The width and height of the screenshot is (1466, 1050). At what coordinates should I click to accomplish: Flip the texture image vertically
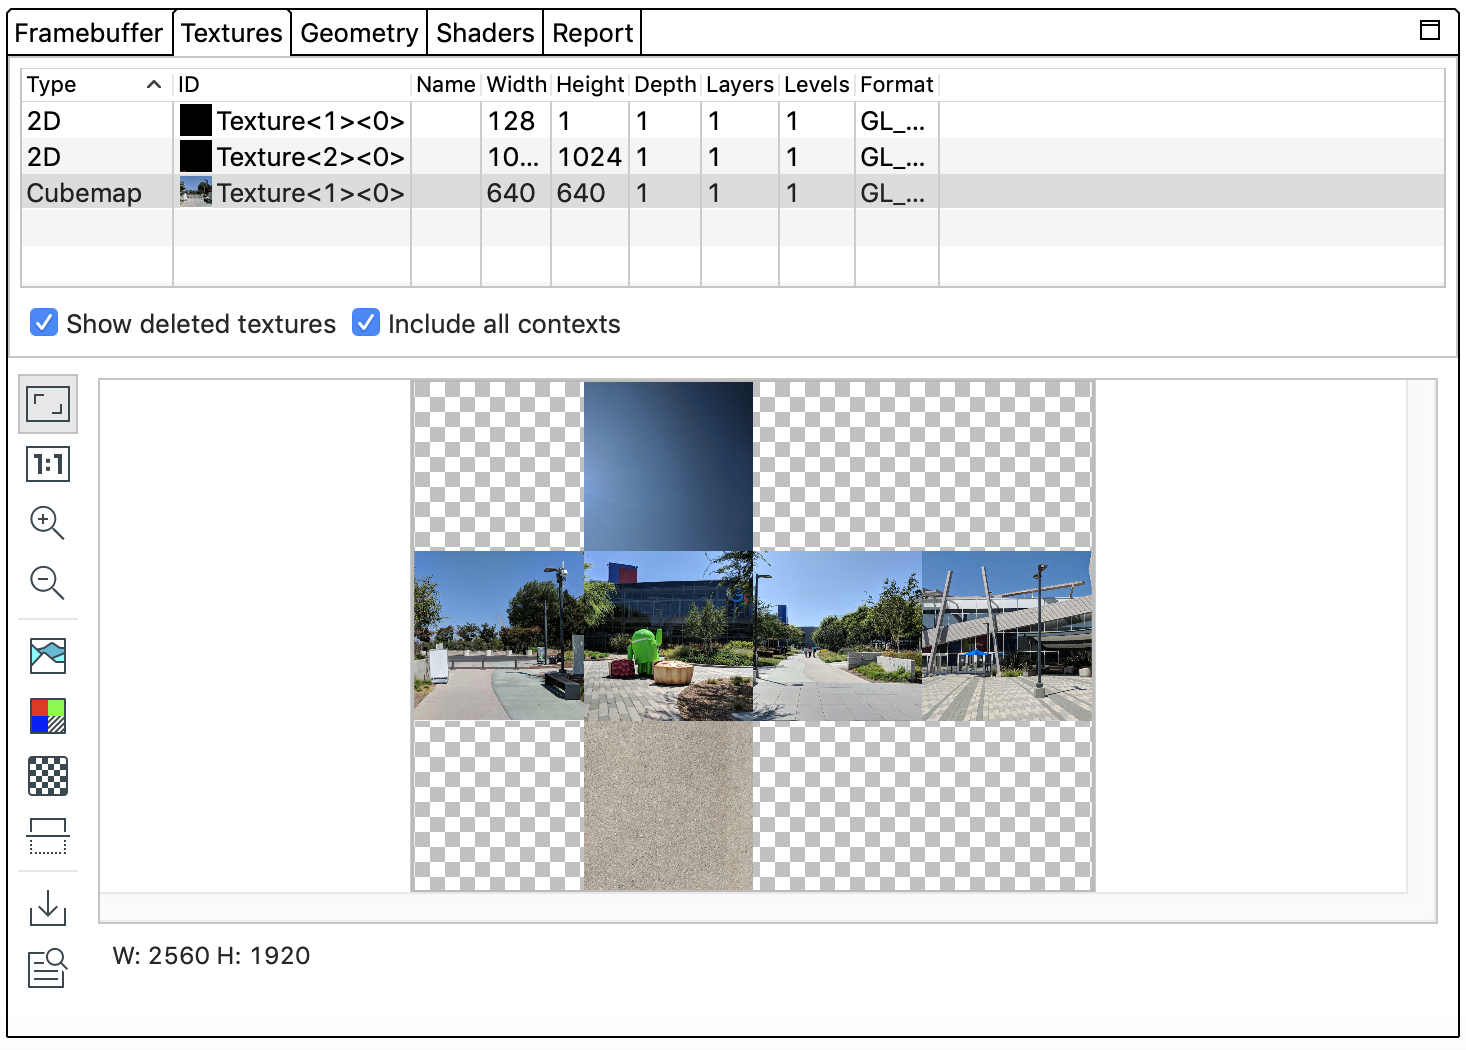(48, 836)
